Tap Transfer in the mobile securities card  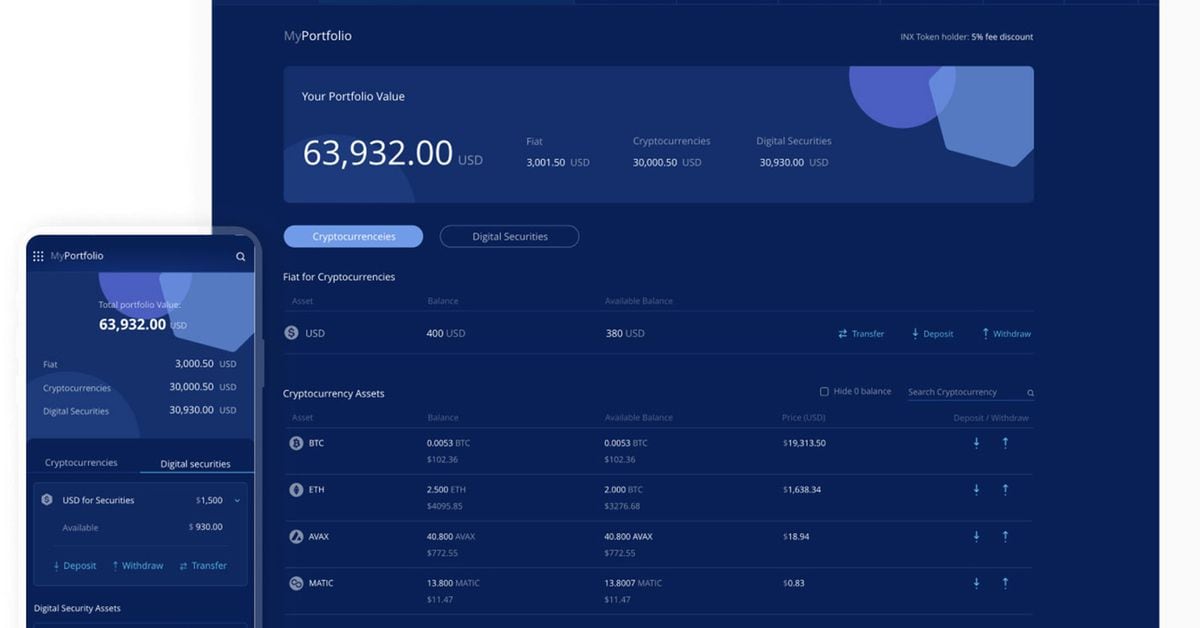(203, 566)
